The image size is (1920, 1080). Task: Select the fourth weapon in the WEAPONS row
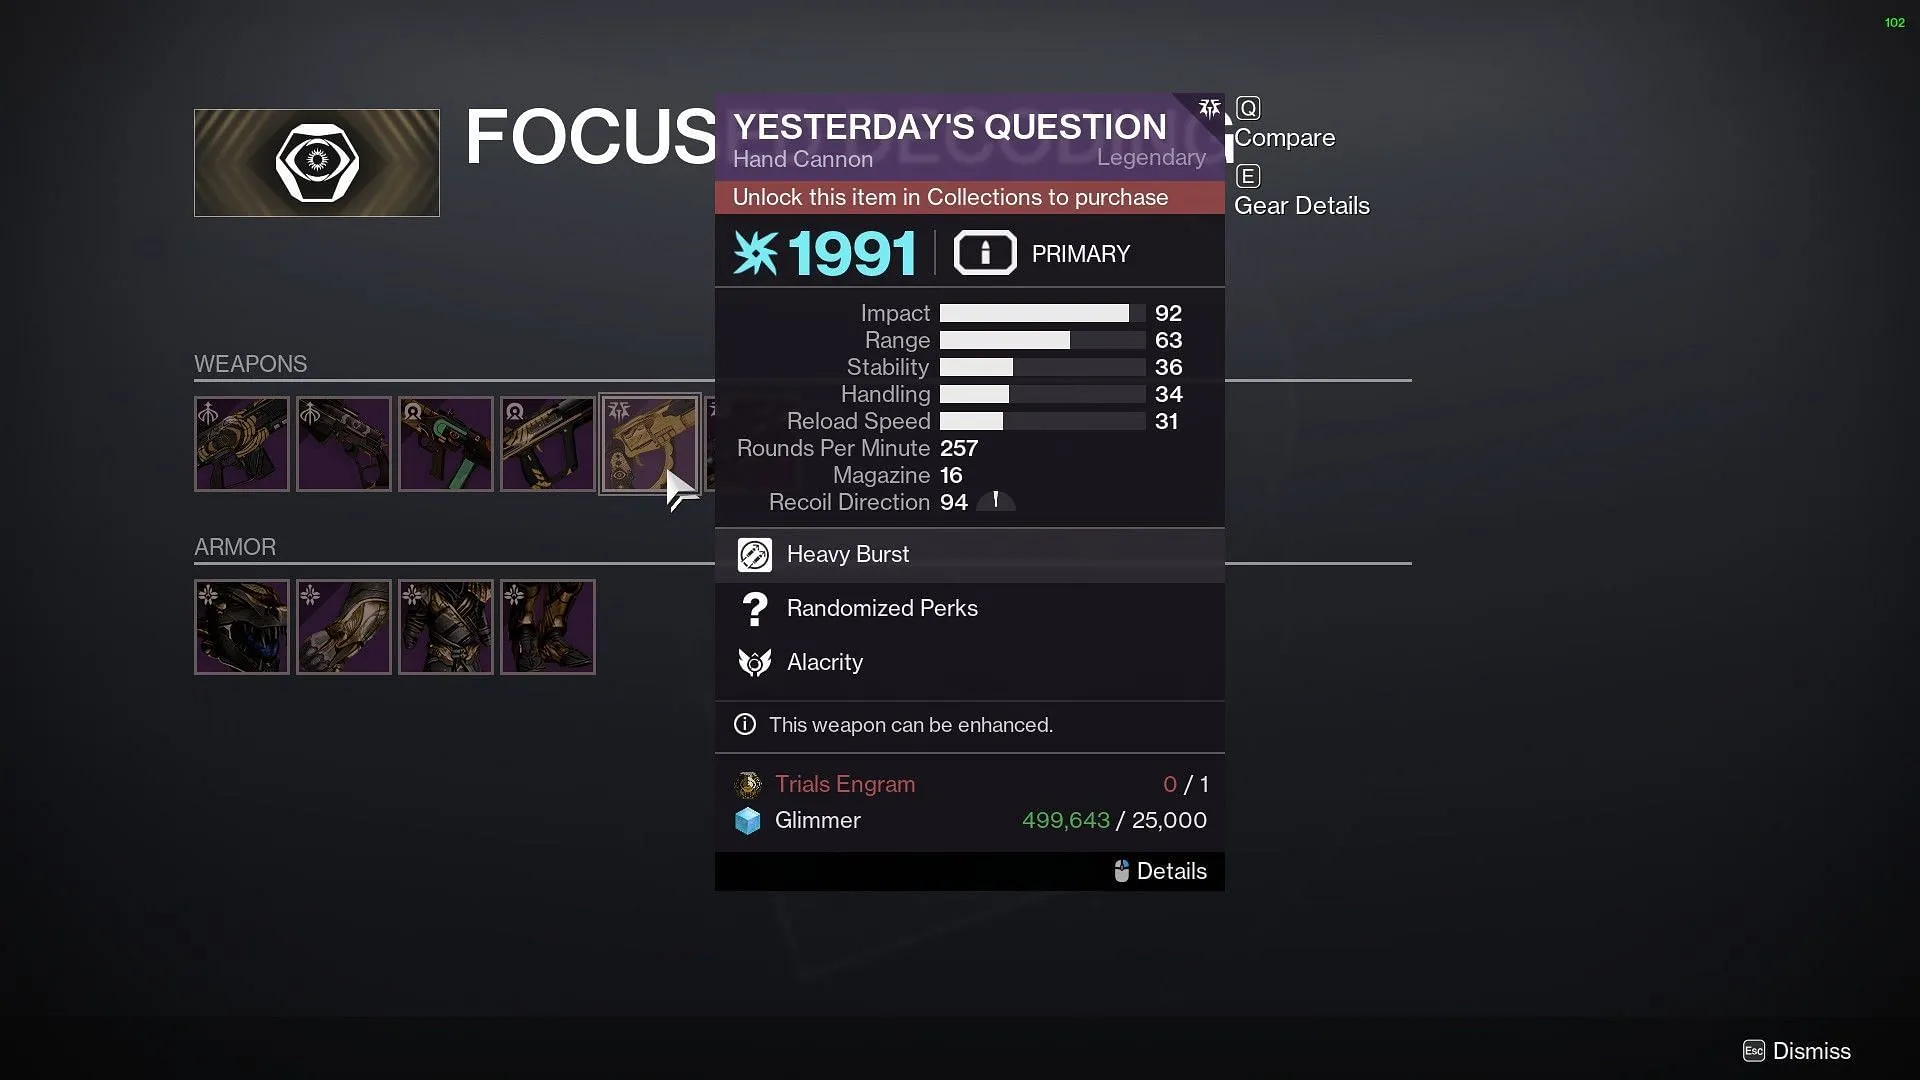pyautogui.click(x=547, y=444)
